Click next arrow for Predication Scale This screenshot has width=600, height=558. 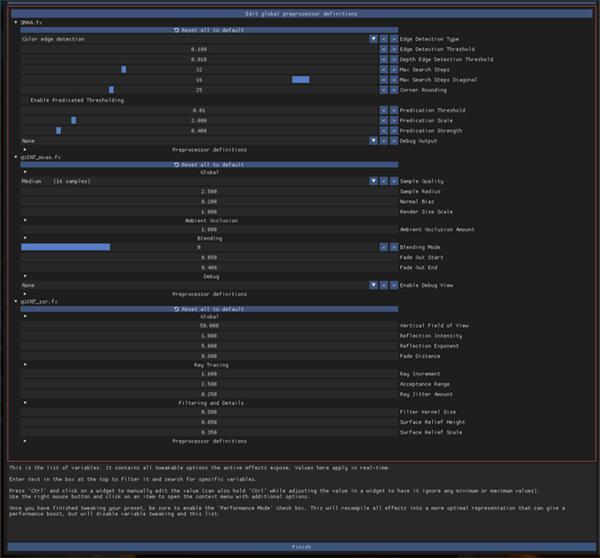(393, 120)
